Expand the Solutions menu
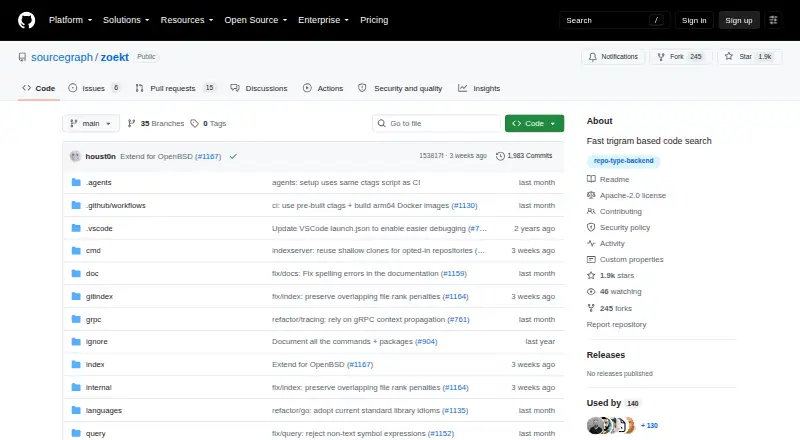 pos(126,20)
